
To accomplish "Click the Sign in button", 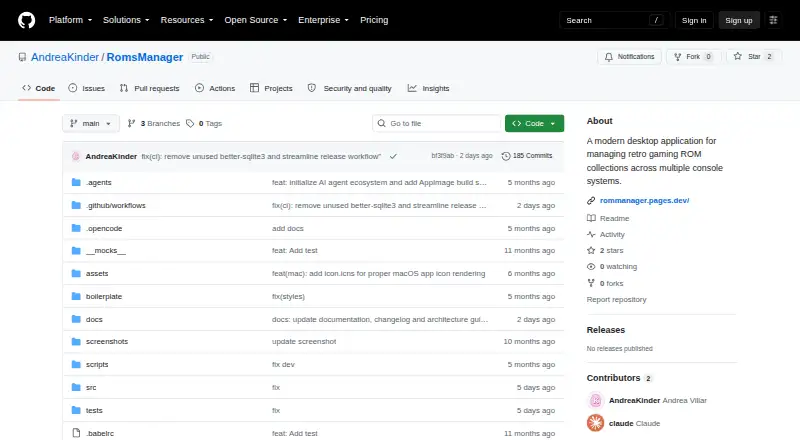I will pyautogui.click(x=694, y=20).
